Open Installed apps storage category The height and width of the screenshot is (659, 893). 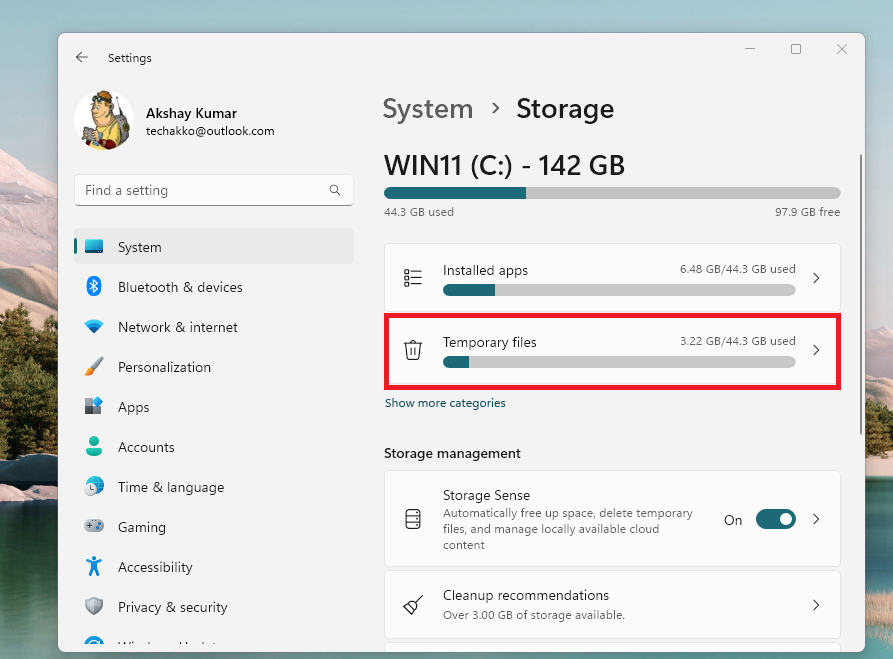pyautogui.click(x=612, y=278)
